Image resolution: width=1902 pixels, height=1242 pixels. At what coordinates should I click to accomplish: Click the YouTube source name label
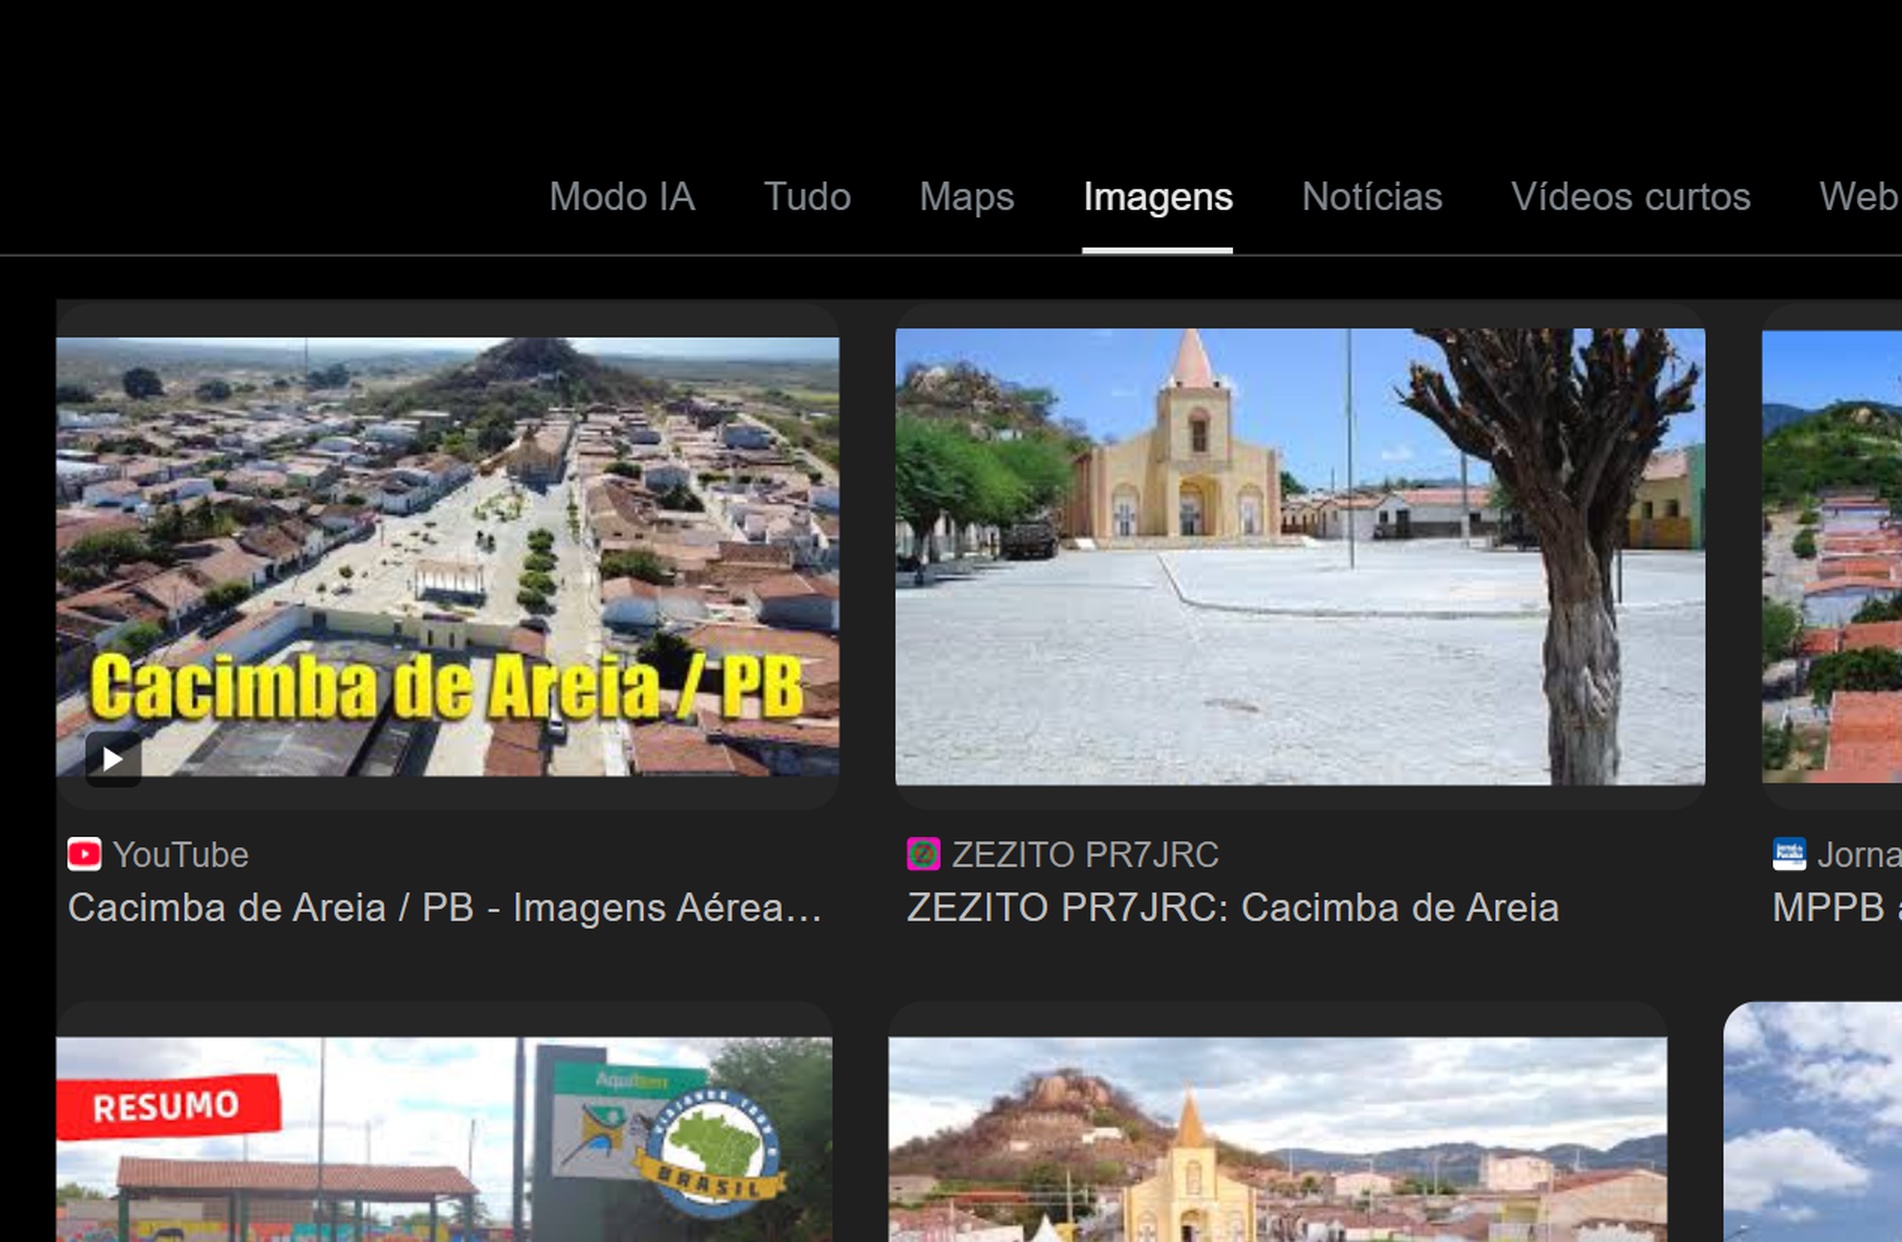180,855
